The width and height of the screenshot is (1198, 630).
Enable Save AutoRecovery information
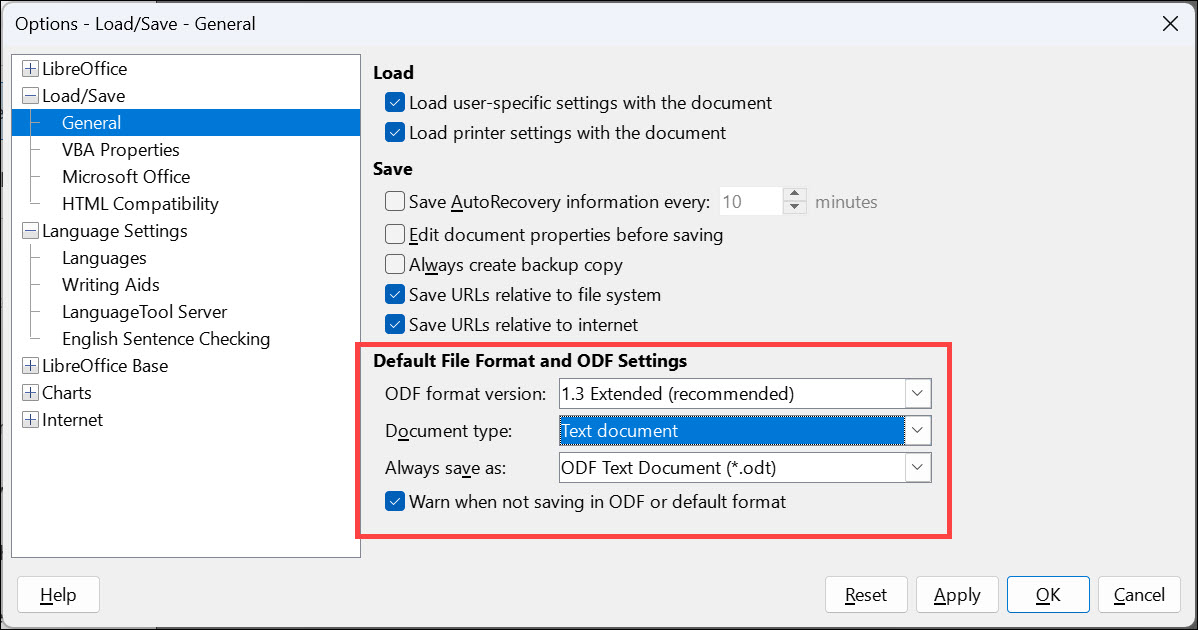(394, 201)
